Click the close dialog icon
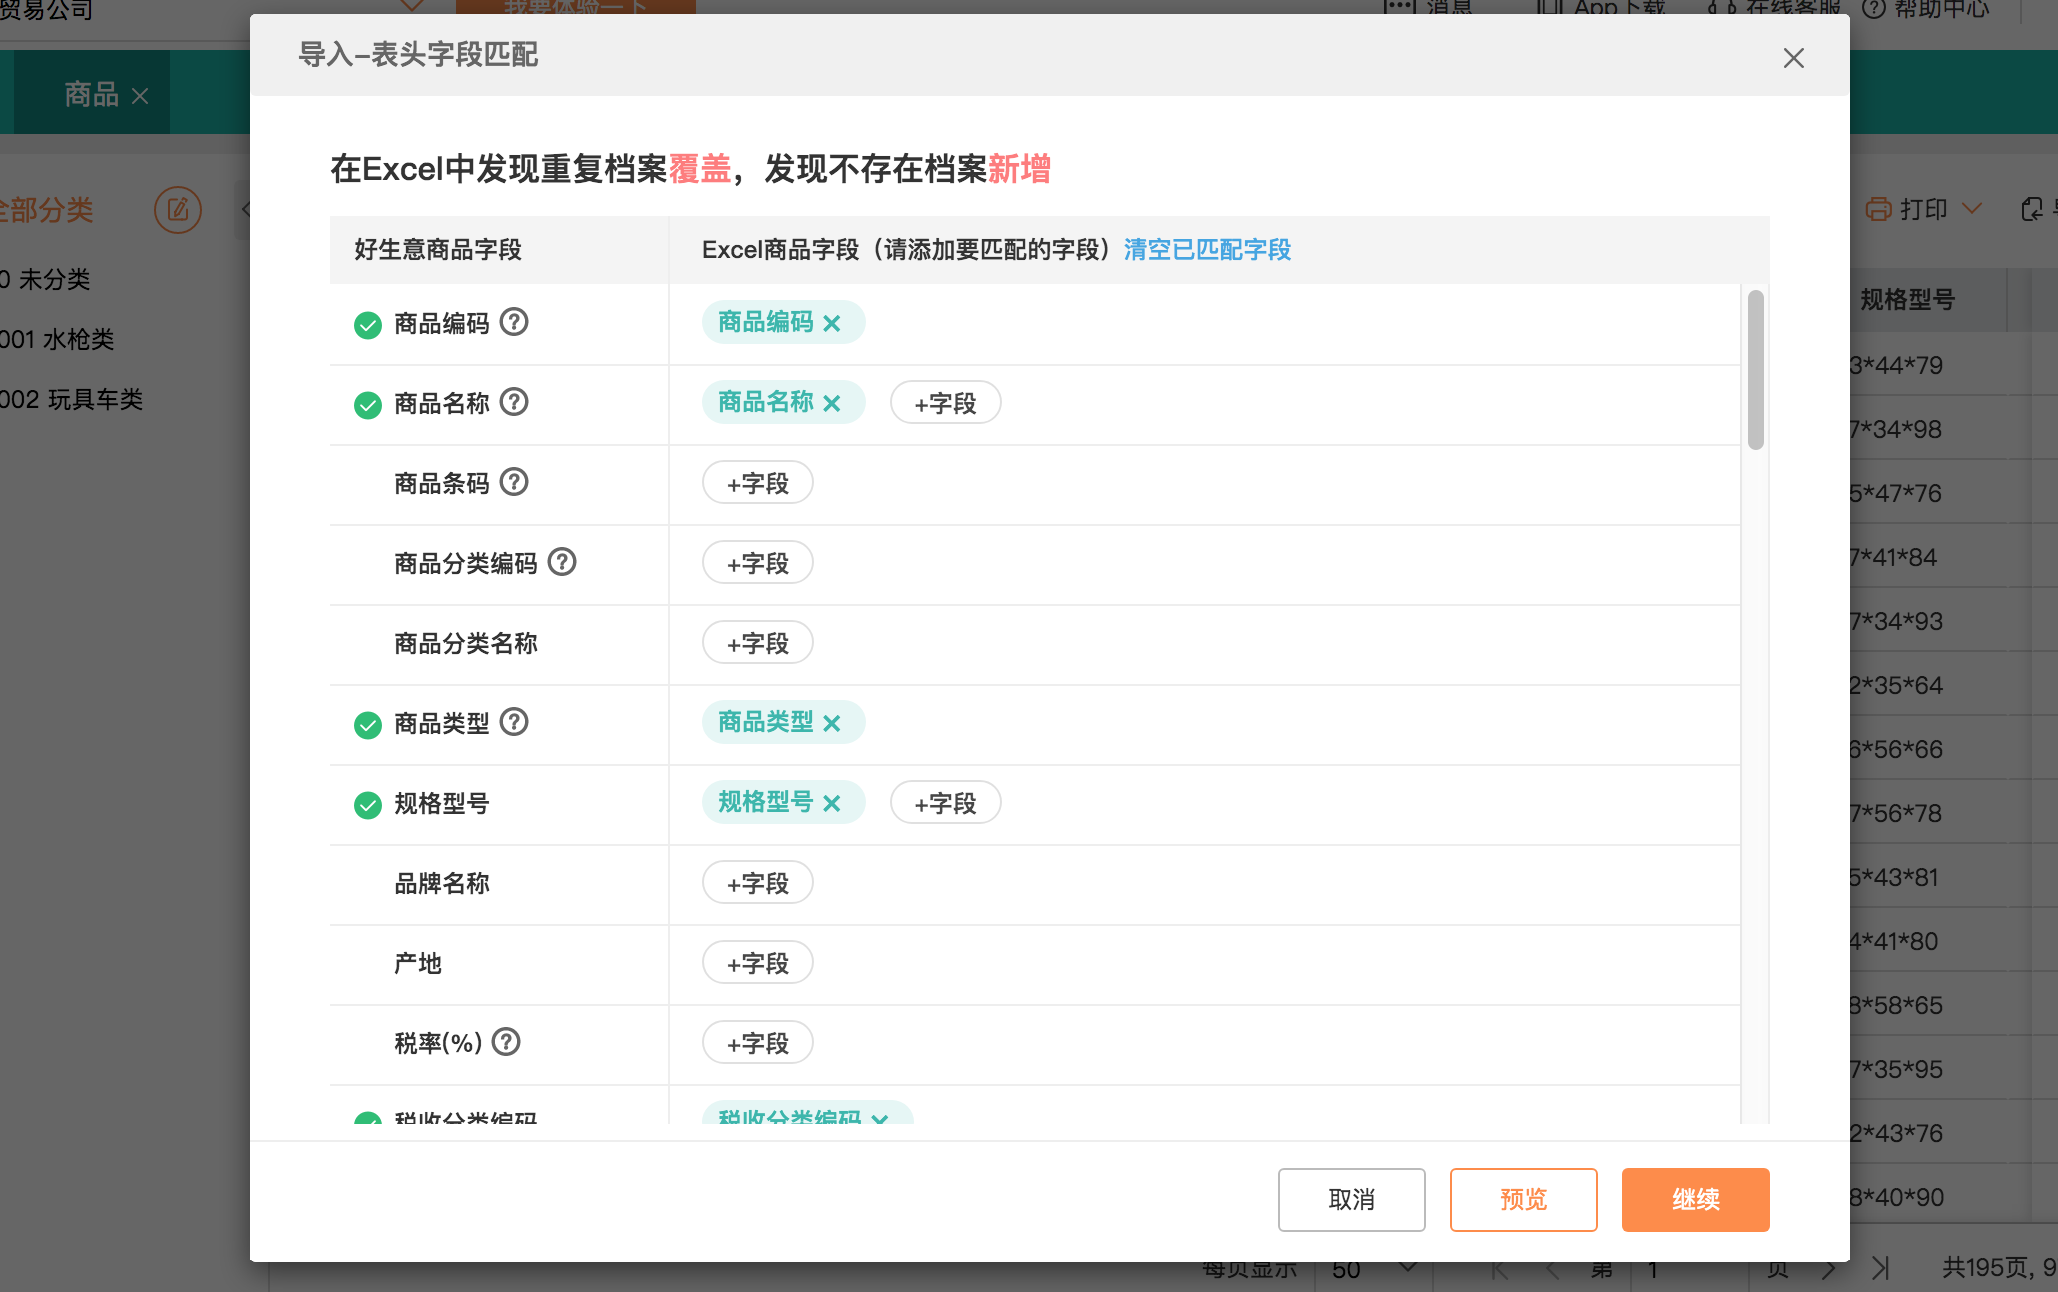Image resolution: width=2058 pixels, height=1292 pixels. tap(1793, 55)
